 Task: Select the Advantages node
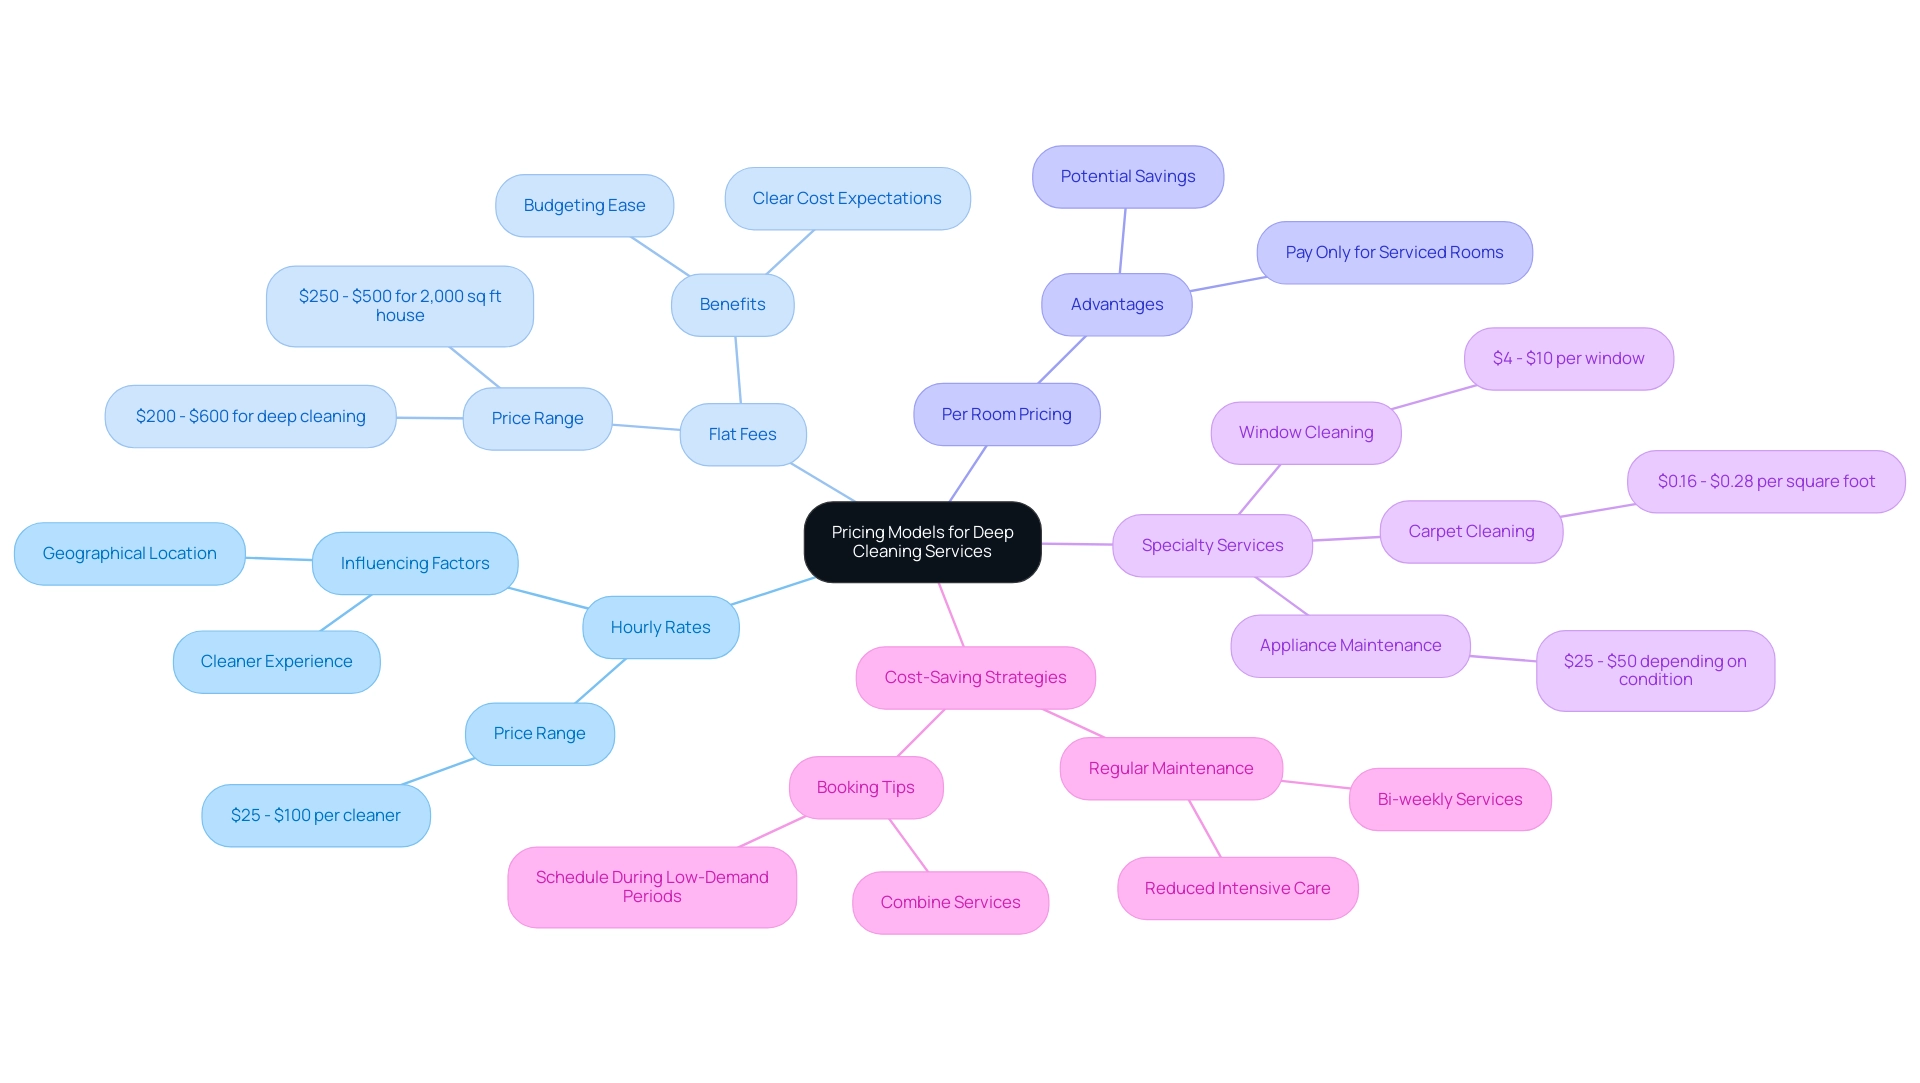tap(1114, 303)
